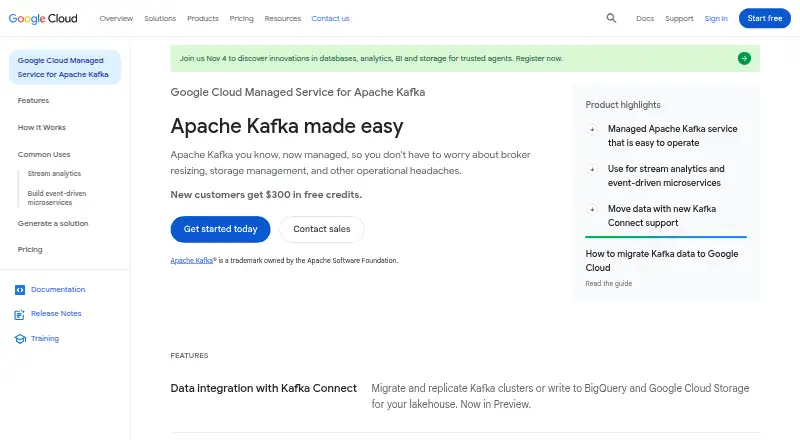Open the Pricing top navigation item
Image resolution: width=800 pixels, height=440 pixels.
(x=241, y=18)
